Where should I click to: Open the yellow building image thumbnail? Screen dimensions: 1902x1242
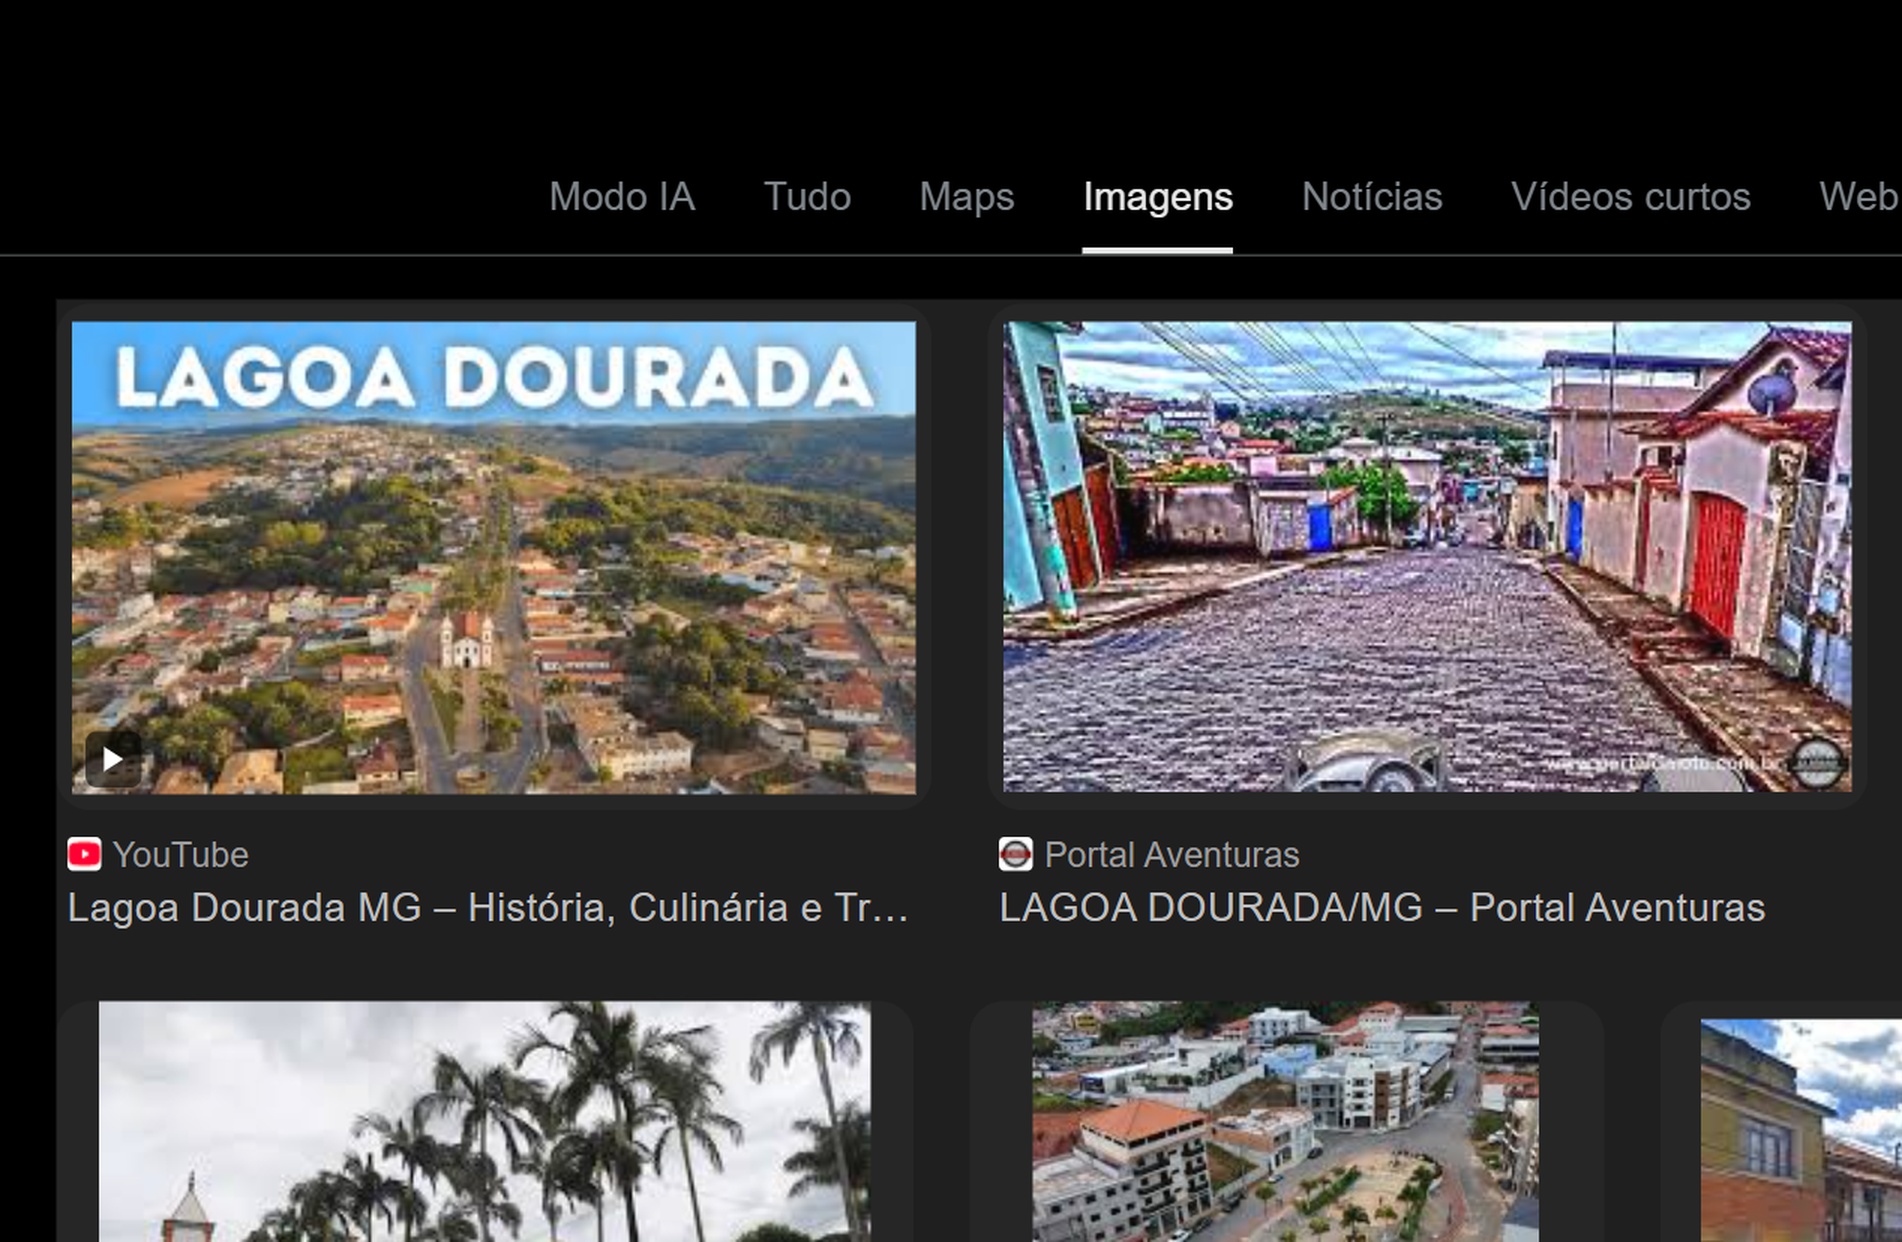(1800, 1130)
